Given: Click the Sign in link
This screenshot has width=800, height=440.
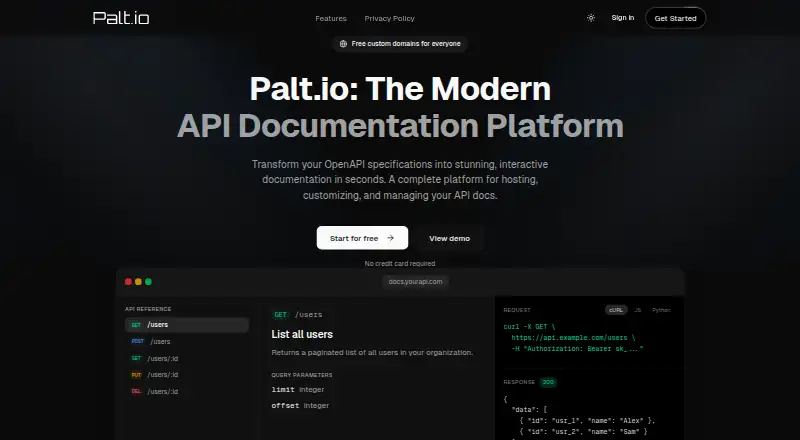Looking at the screenshot, I should coord(622,18).
